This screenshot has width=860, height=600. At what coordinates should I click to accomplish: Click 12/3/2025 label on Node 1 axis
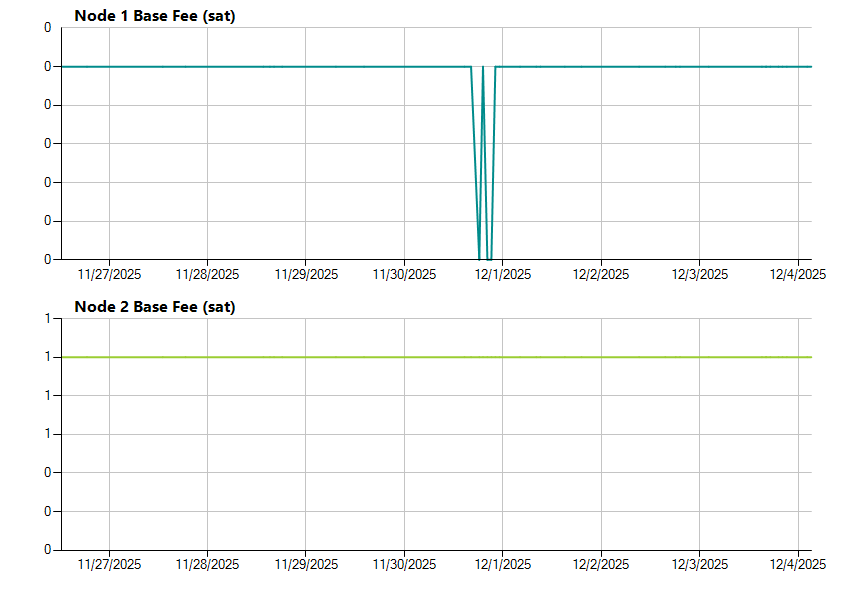(699, 274)
